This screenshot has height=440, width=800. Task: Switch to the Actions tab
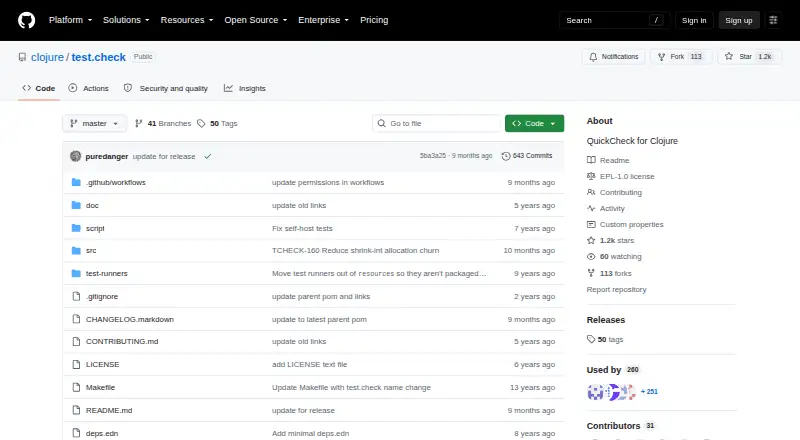(89, 88)
